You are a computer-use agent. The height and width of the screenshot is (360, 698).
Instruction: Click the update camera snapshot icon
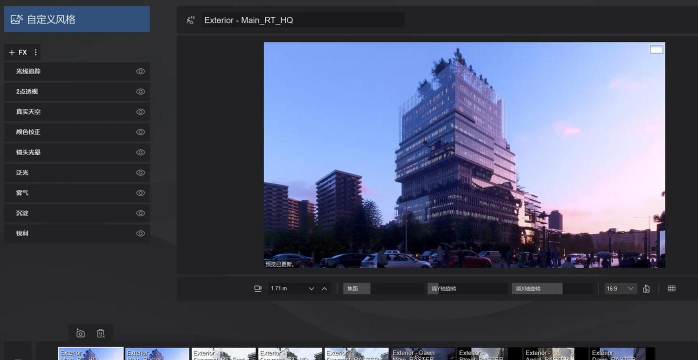81,333
